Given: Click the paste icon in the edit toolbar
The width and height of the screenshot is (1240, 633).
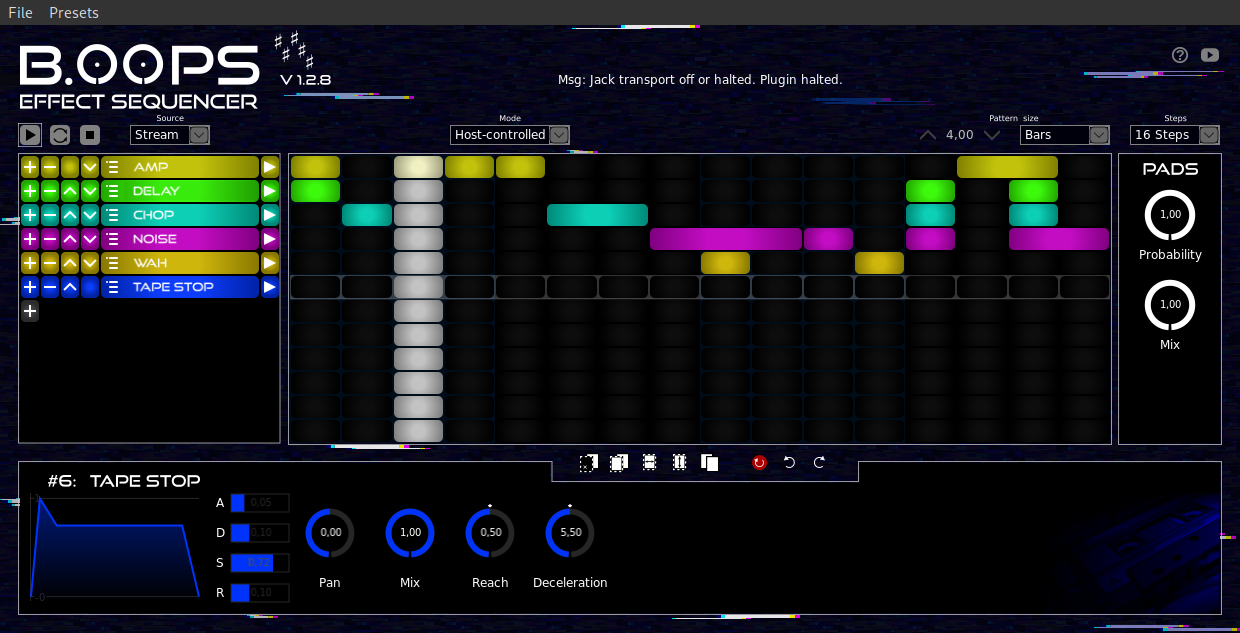Looking at the screenshot, I should click(710, 462).
